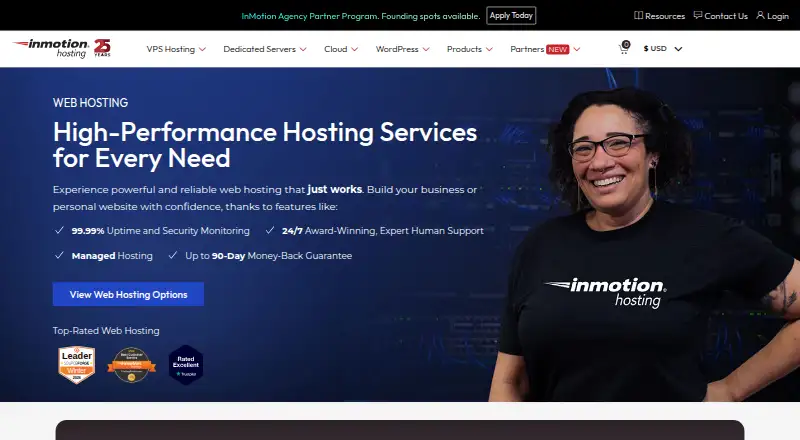Click the 25 Years anniversary badge

pos(102,47)
